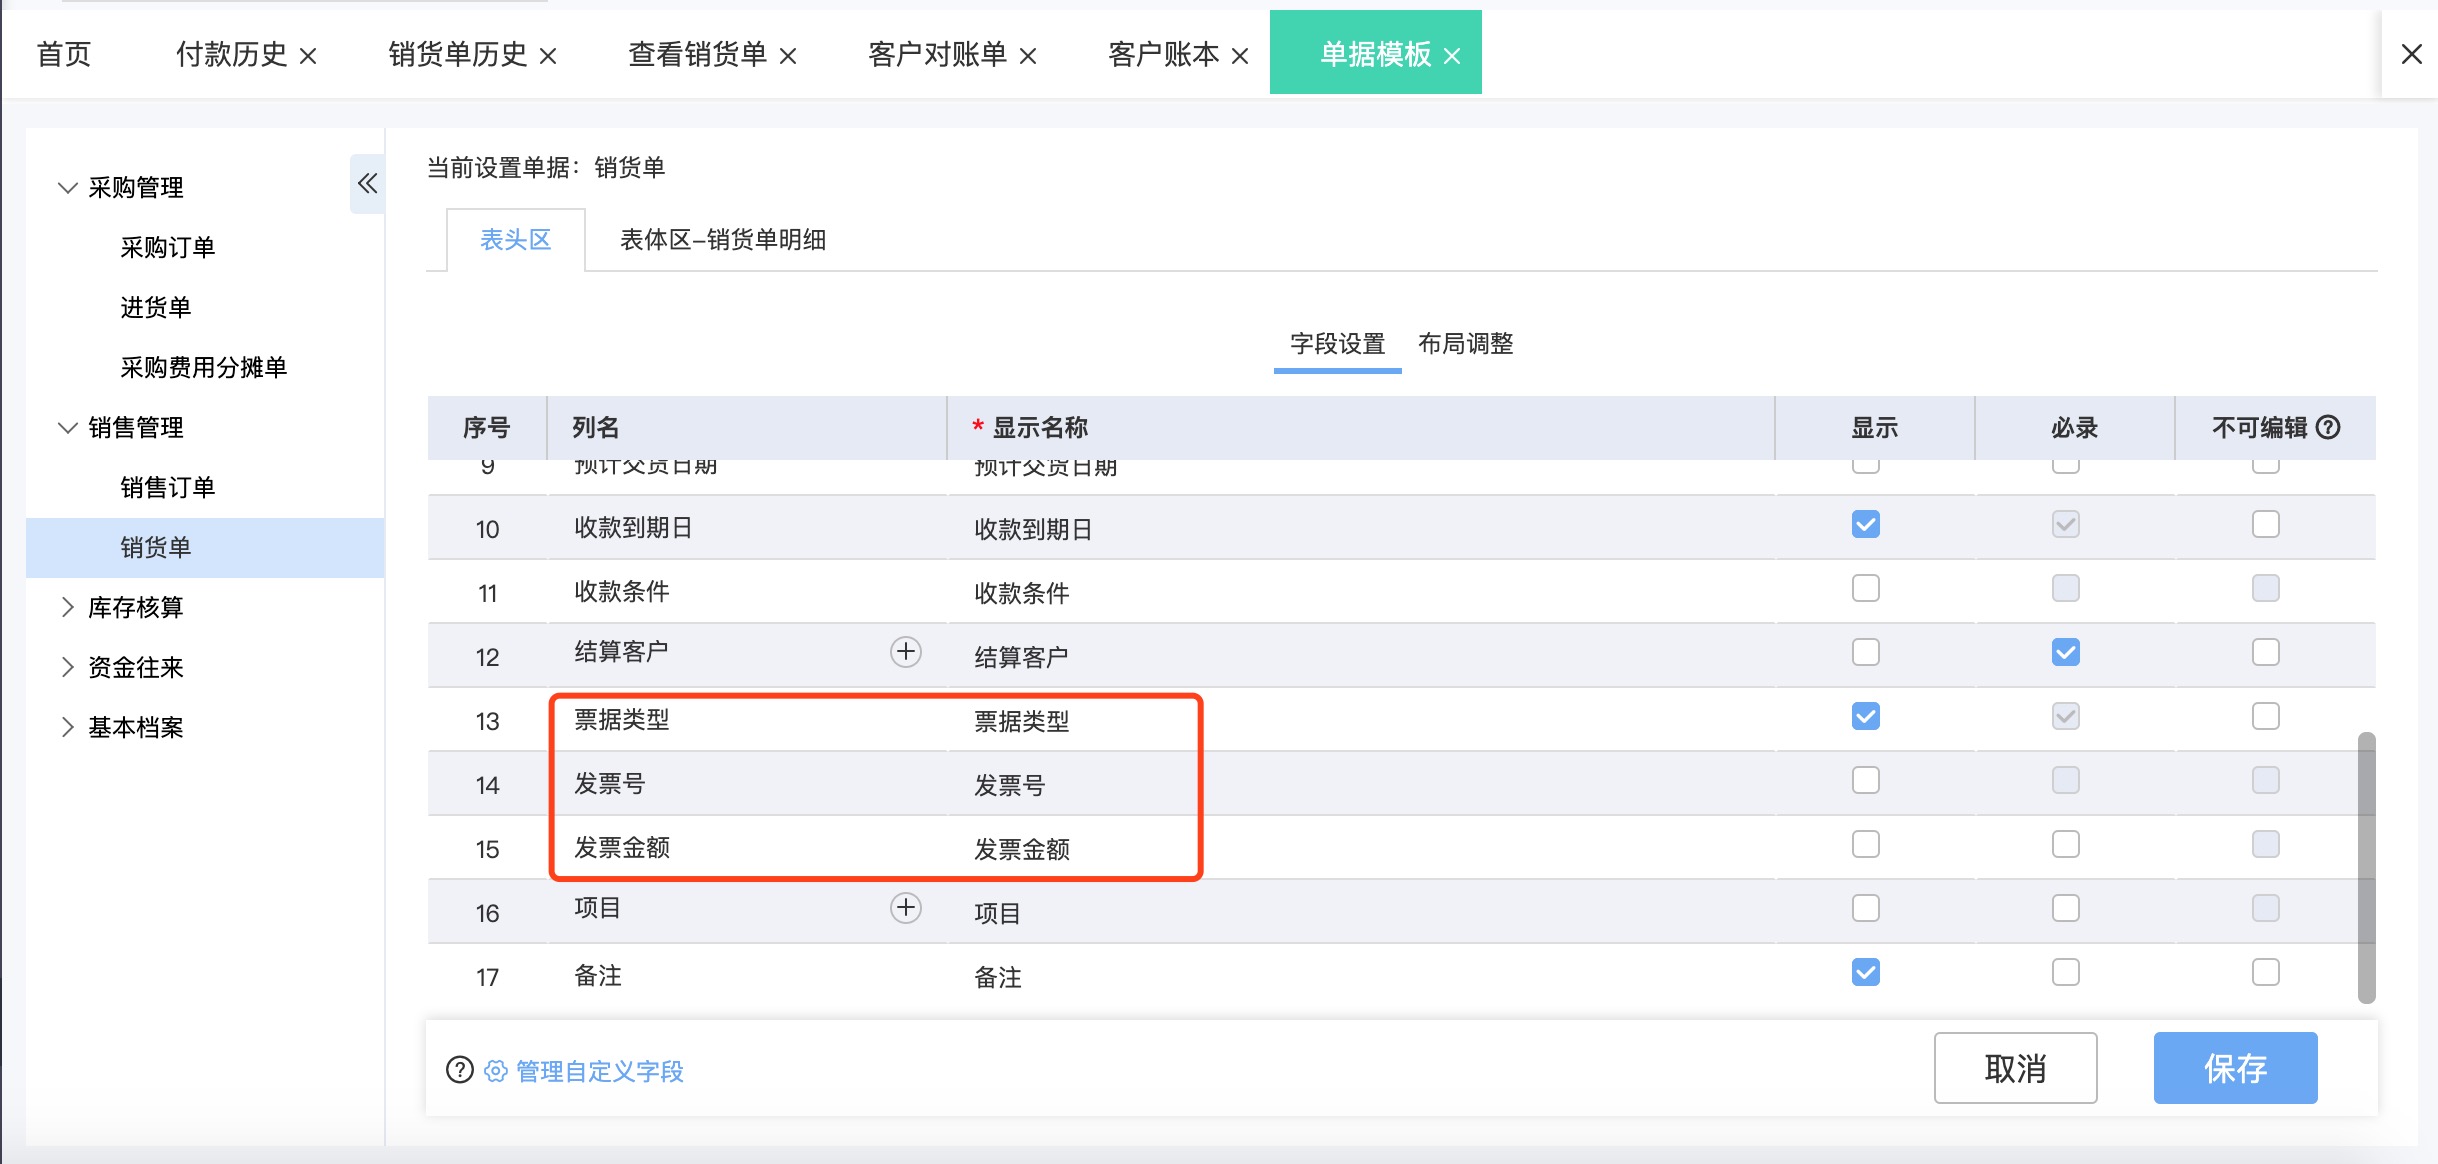The height and width of the screenshot is (1164, 2438).
Task: Enable display checkbox for 发票号 row
Action: click(x=1866, y=782)
